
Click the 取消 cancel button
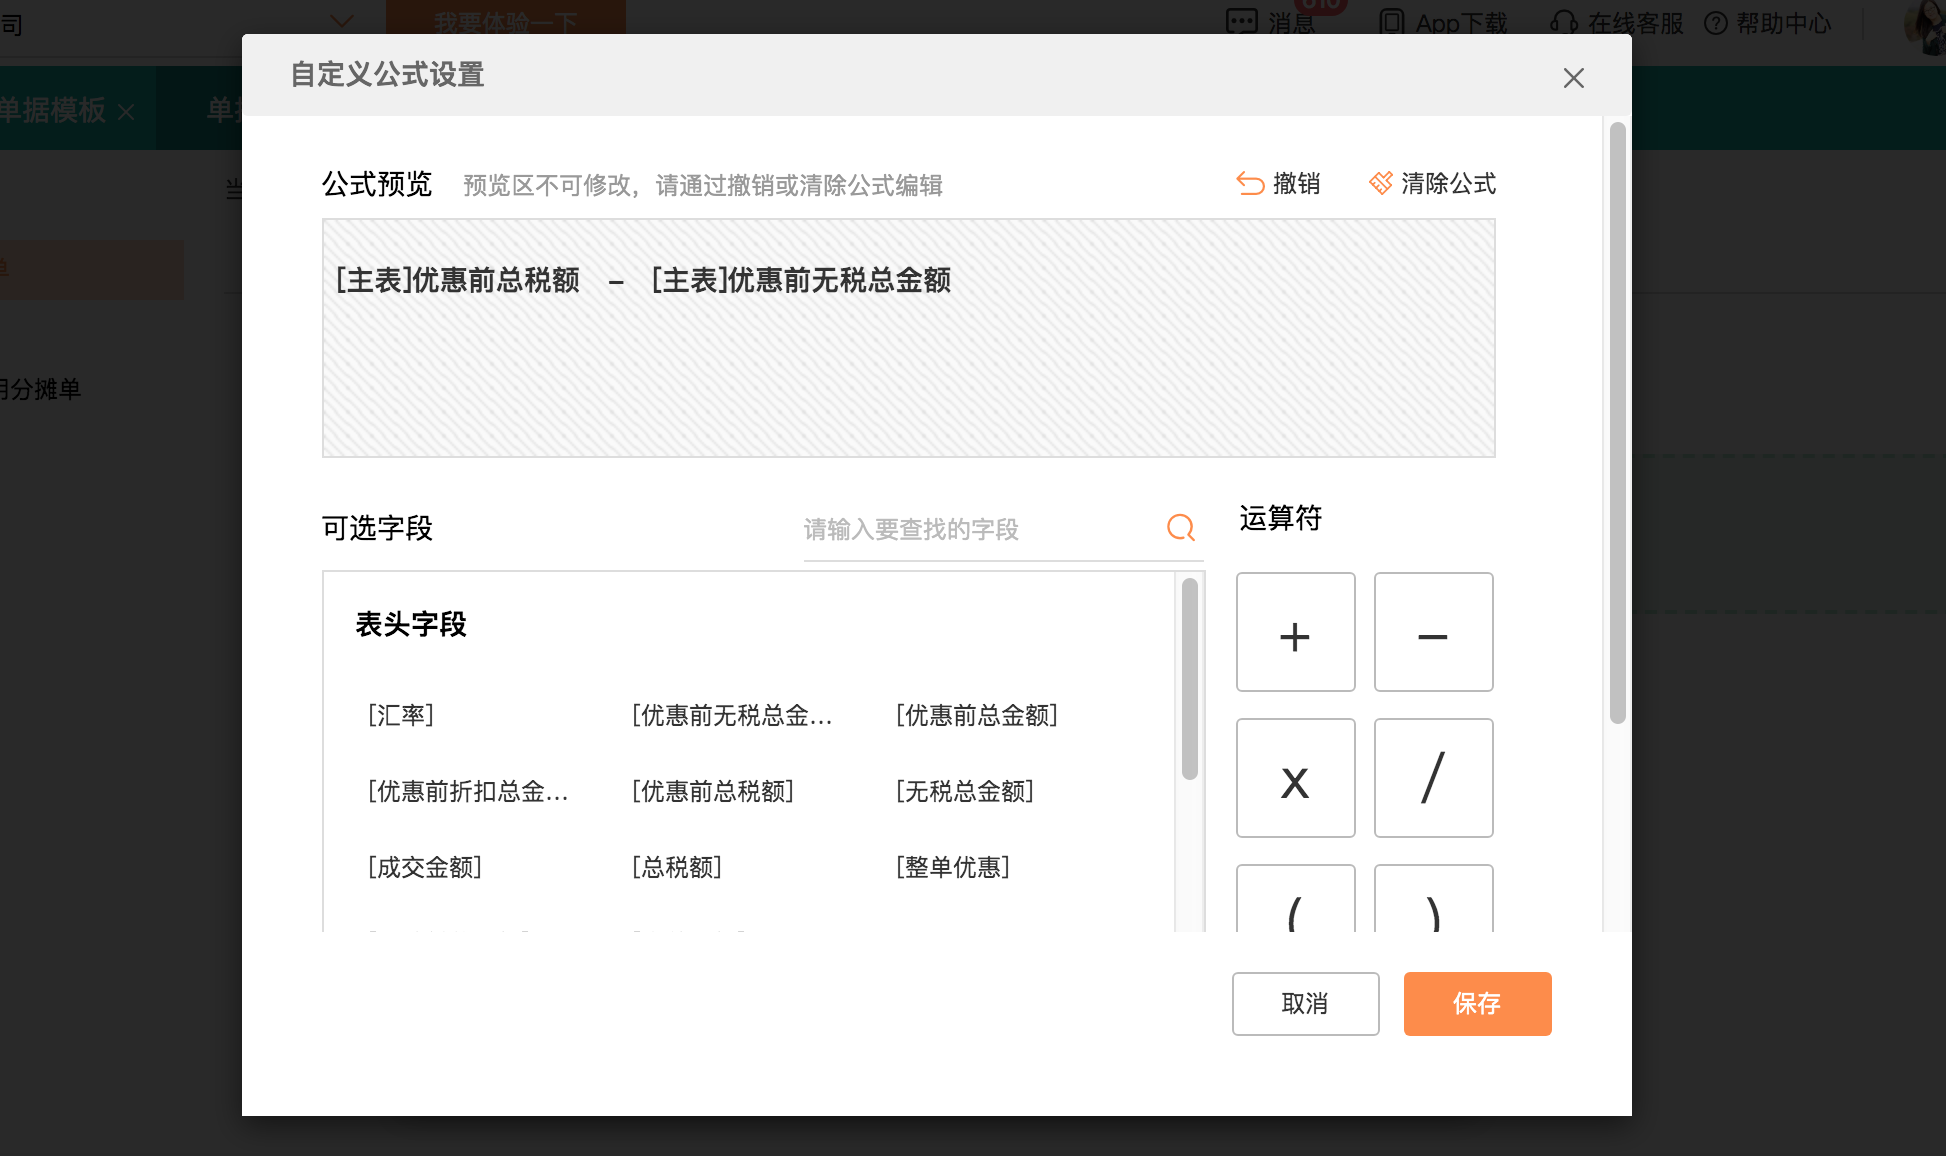point(1306,1003)
